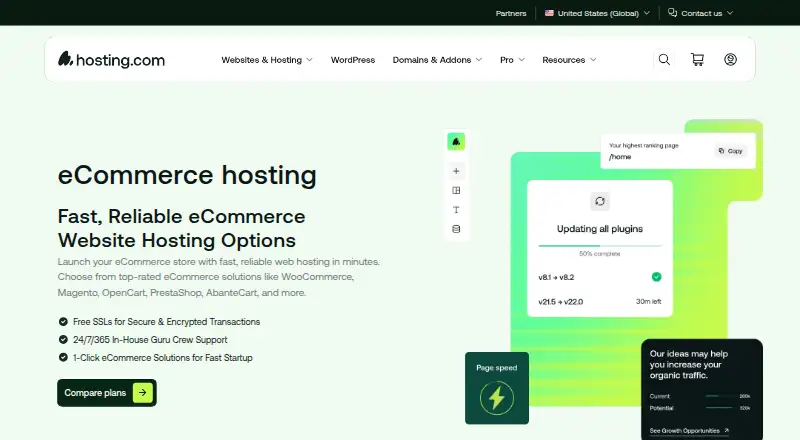Click the 30m left text
The image size is (800, 440).
coord(648,302)
